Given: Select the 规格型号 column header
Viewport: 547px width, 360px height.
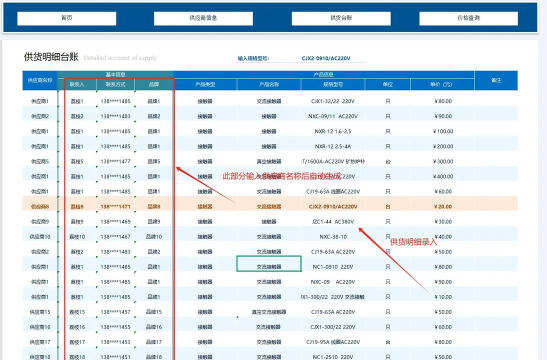Looking at the screenshot, I should (x=333, y=84).
